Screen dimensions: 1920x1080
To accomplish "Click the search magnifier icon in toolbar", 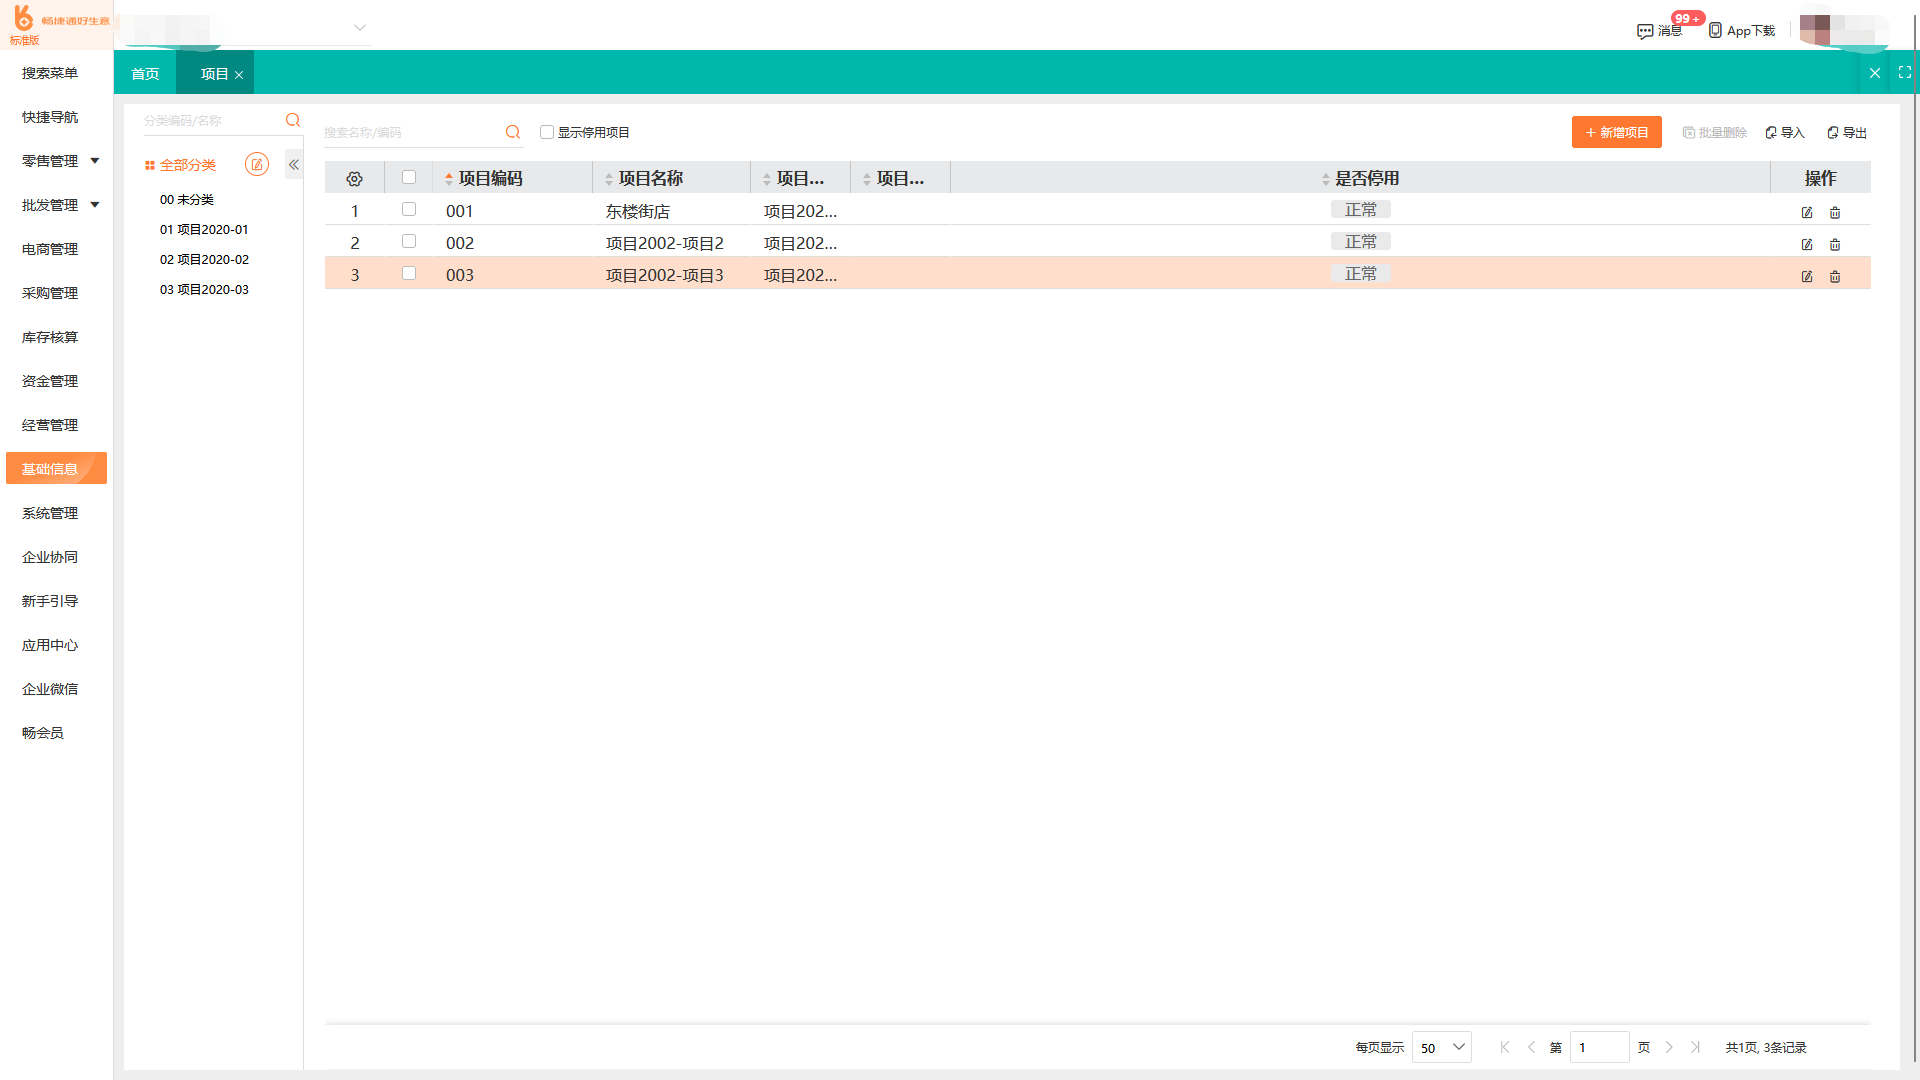I will [514, 132].
